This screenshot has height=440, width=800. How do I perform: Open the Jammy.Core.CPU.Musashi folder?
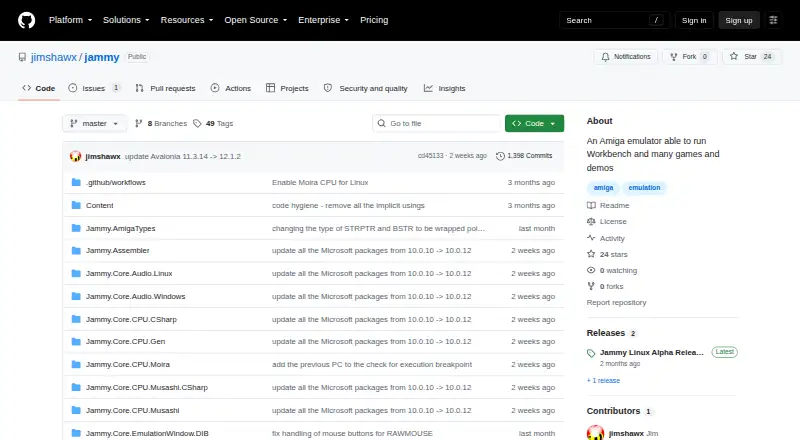click(133, 410)
